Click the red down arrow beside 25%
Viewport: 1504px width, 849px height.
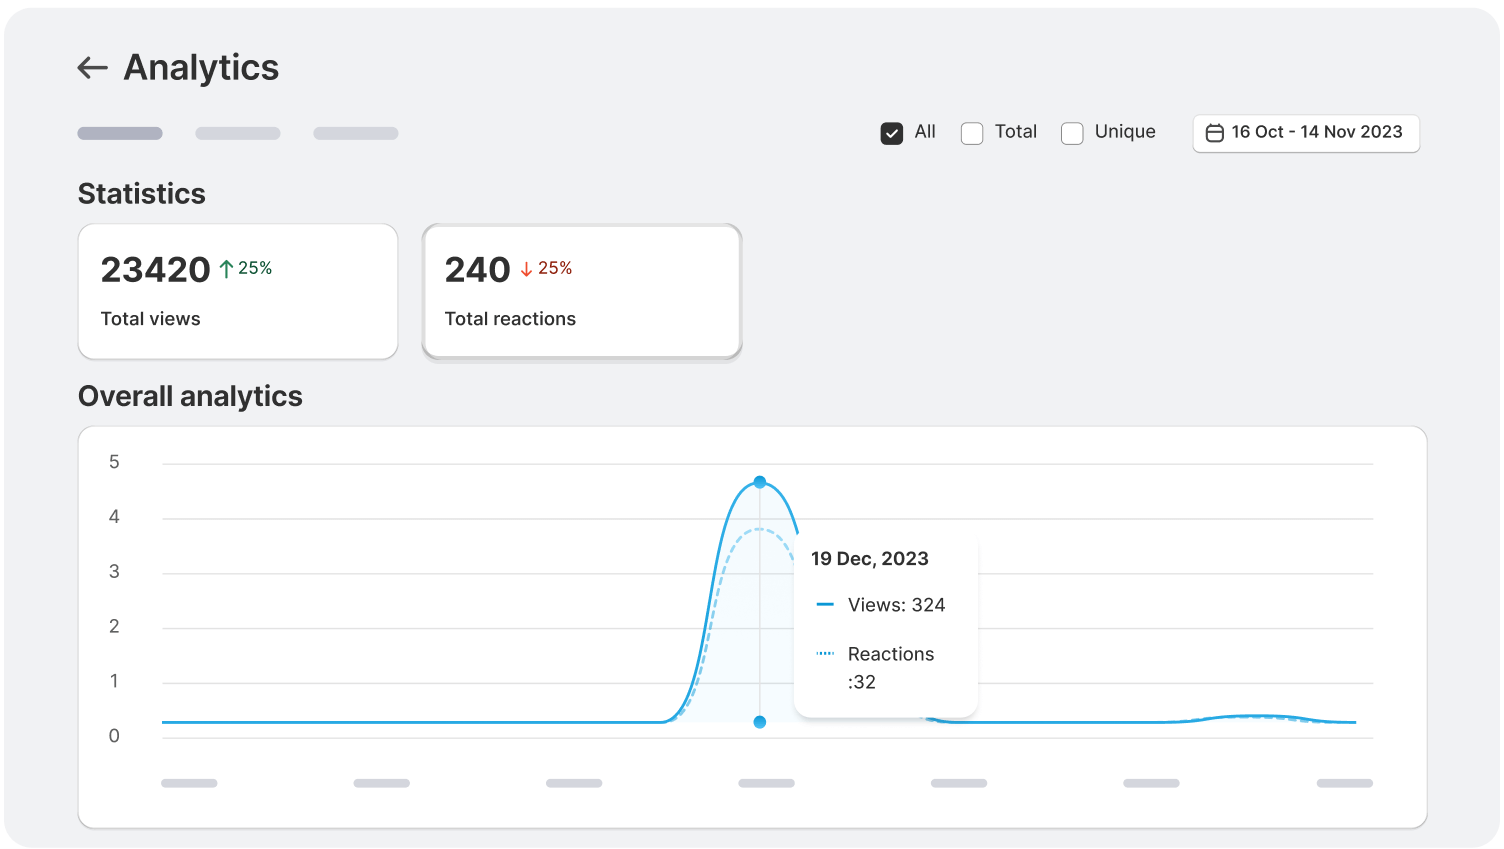click(526, 268)
